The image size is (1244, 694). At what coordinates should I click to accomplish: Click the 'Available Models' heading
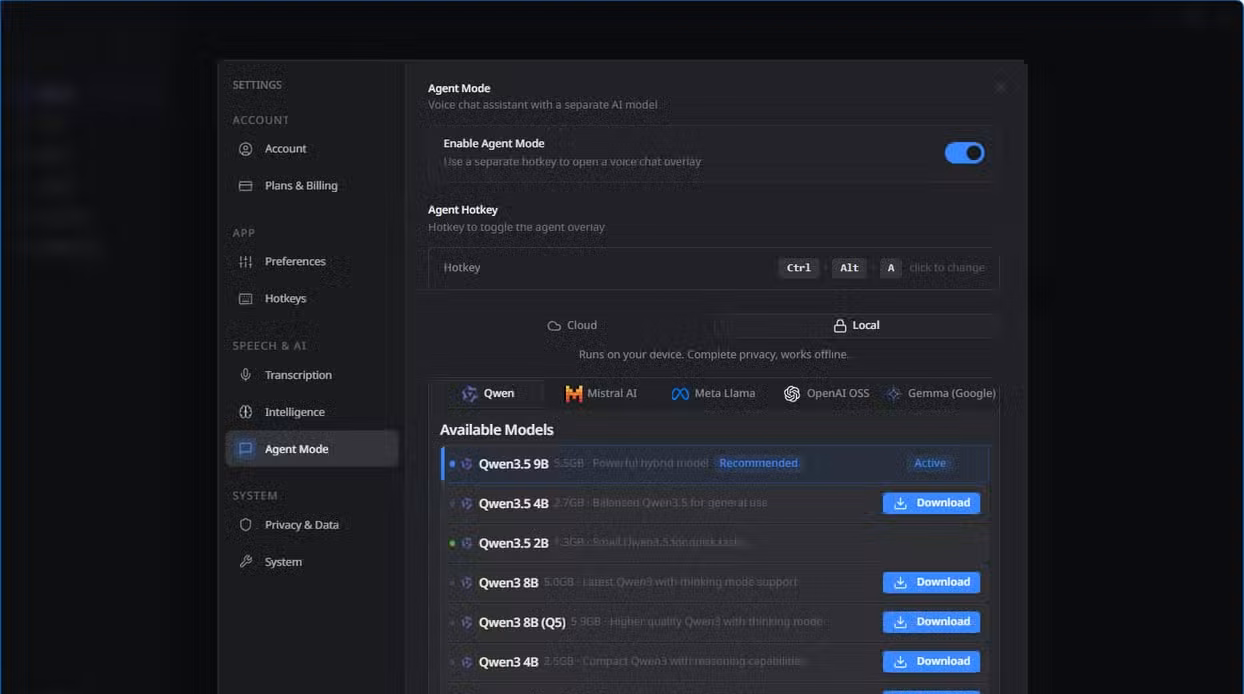497,430
